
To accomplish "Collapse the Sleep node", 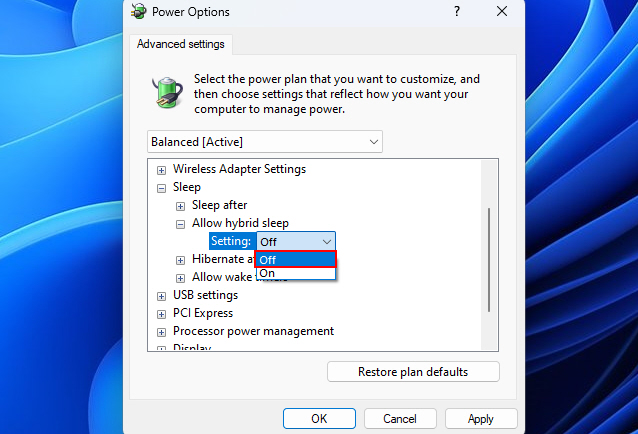I will (x=162, y=188).
